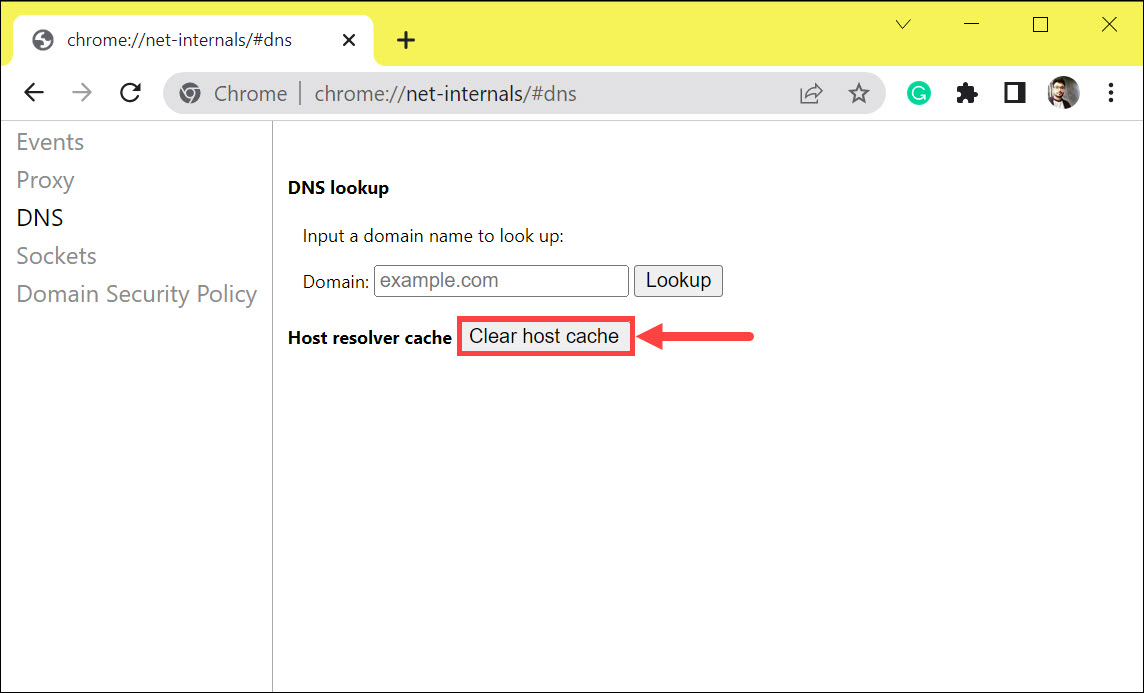The height and width of the screenshot is (693, 1144).
Task: Select the DNS section in the sidebar
Action: pyautogui.click(x=39, y=217)
